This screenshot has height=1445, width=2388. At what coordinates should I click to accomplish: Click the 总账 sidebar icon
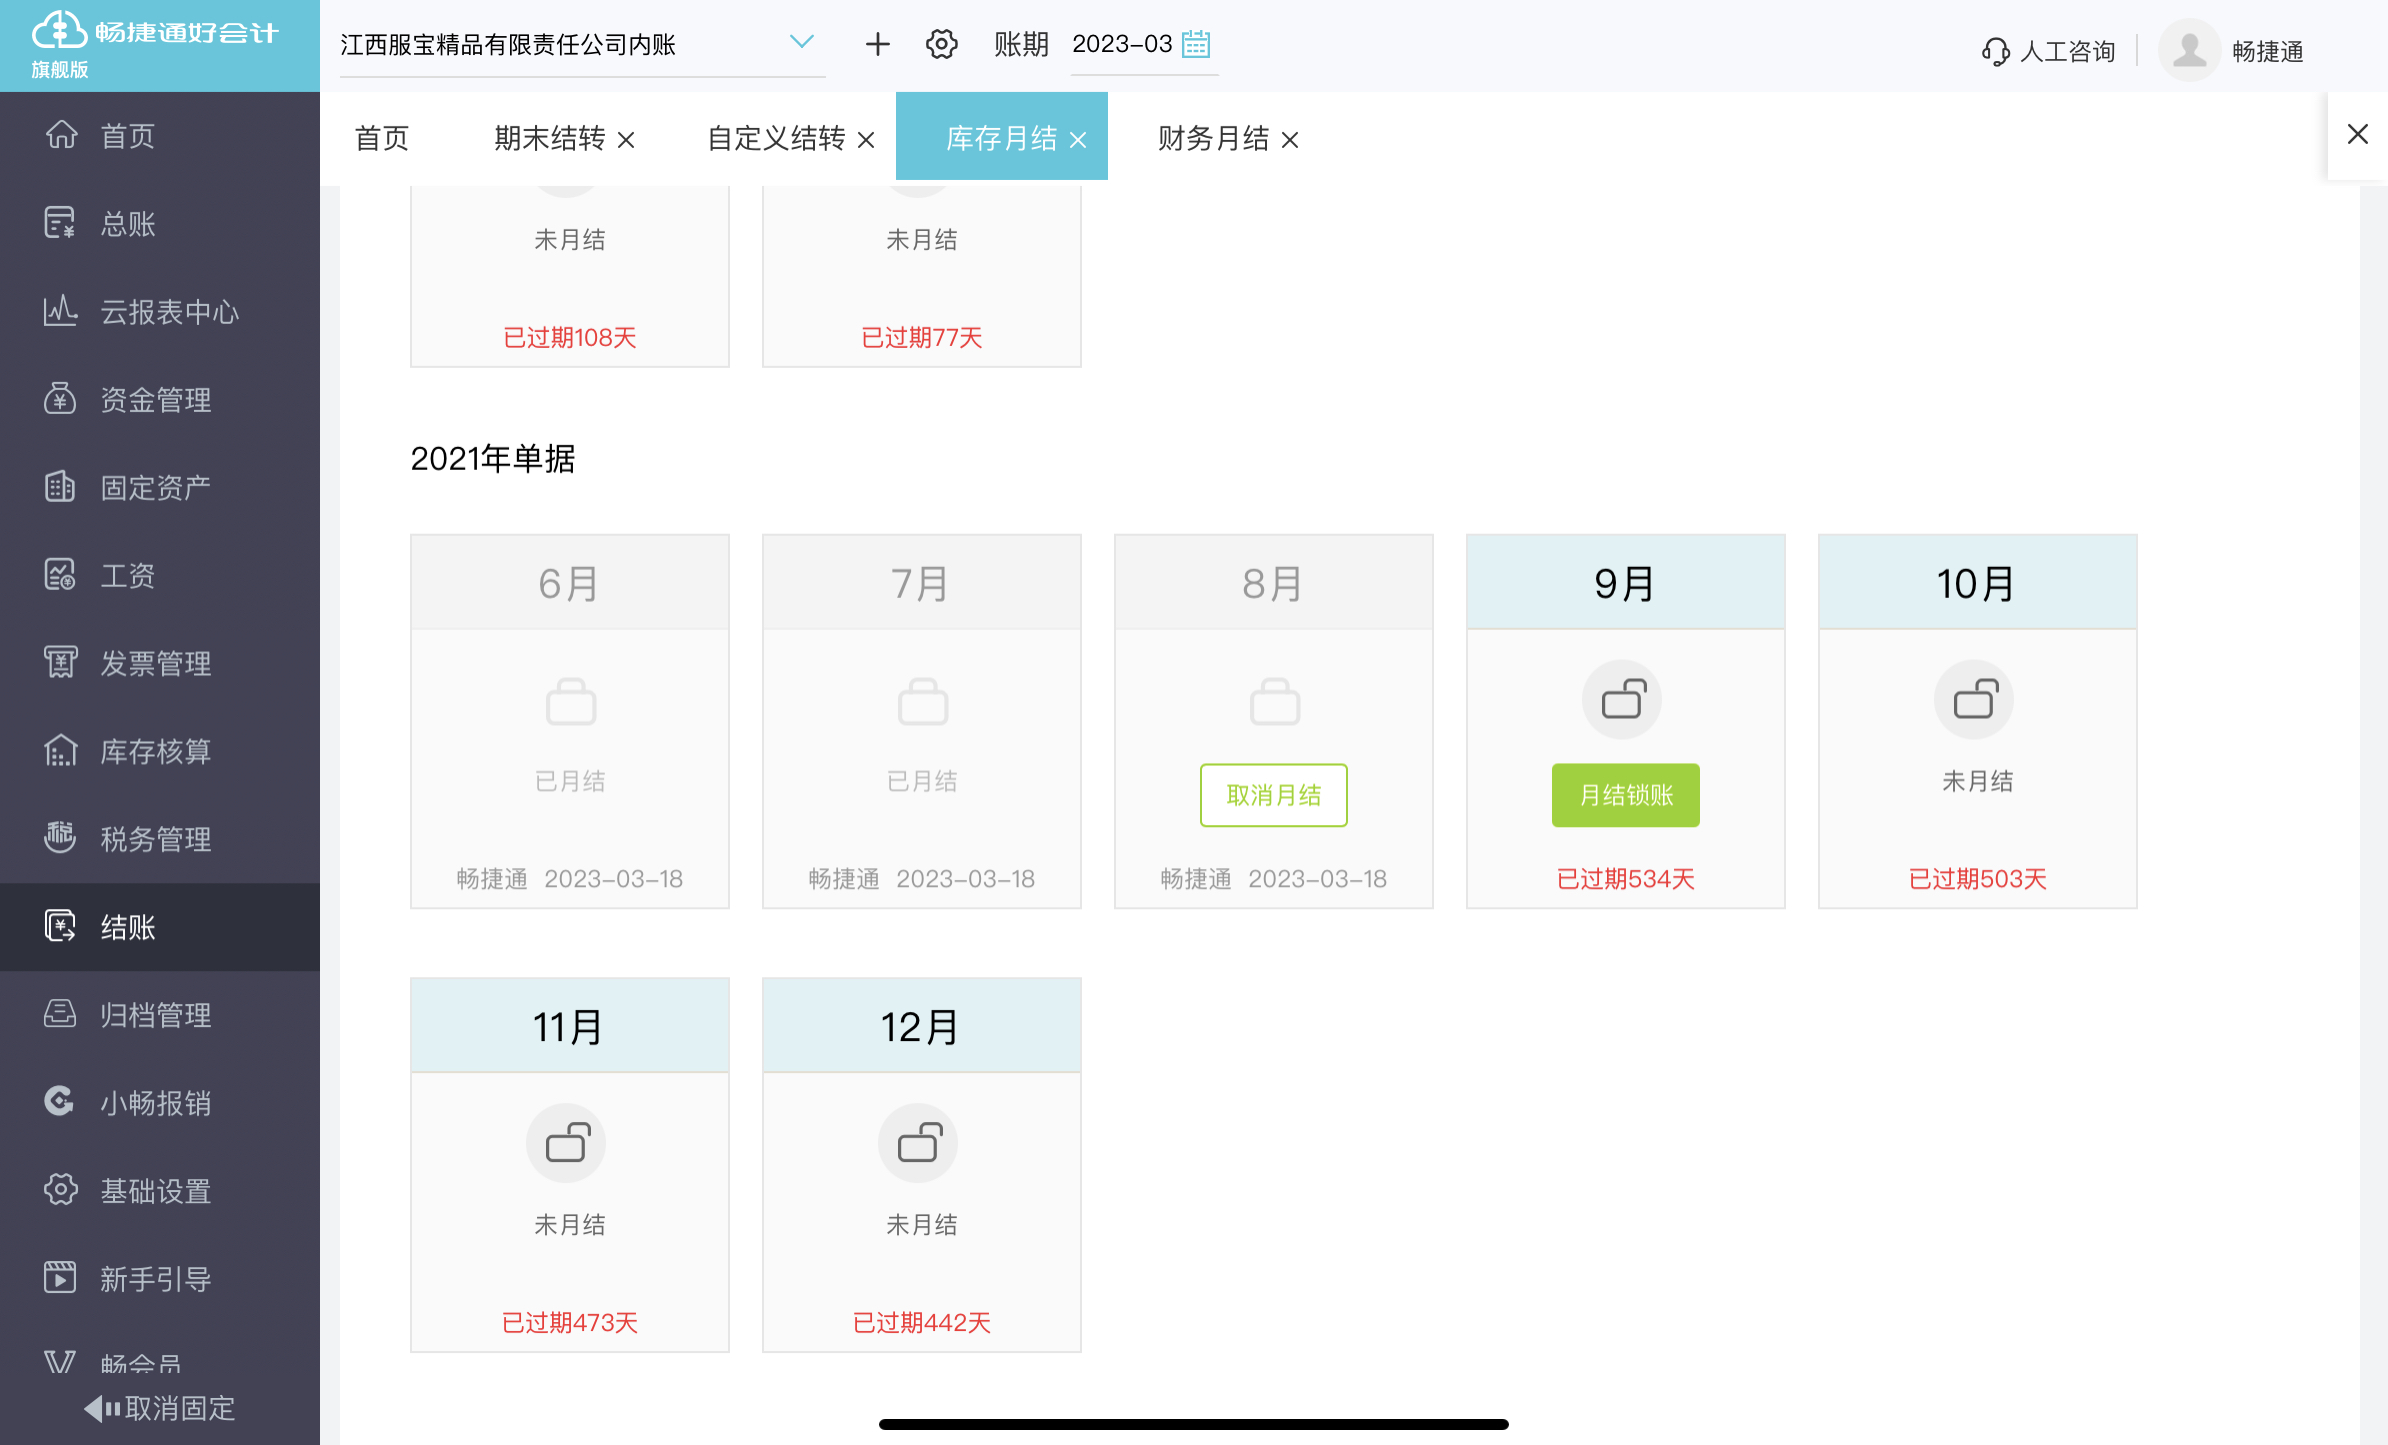pyautogui.click(x=61, y=223)
